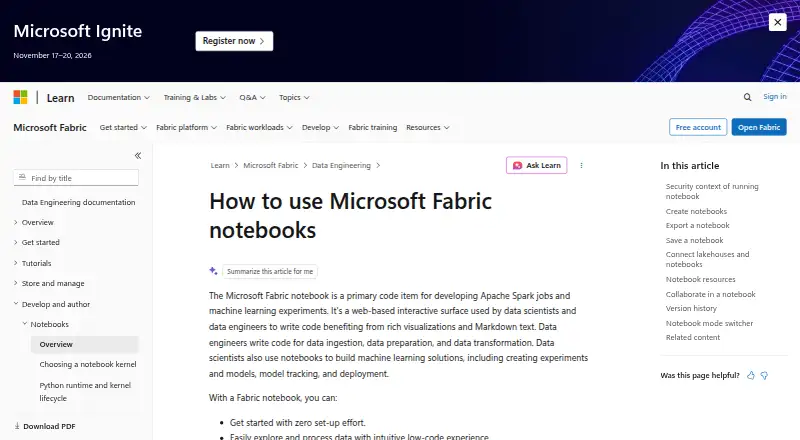This screenshot has height=440, width=800.
Task: Jump to Connect lakehouses and notebooks
Action: [707, 259]
